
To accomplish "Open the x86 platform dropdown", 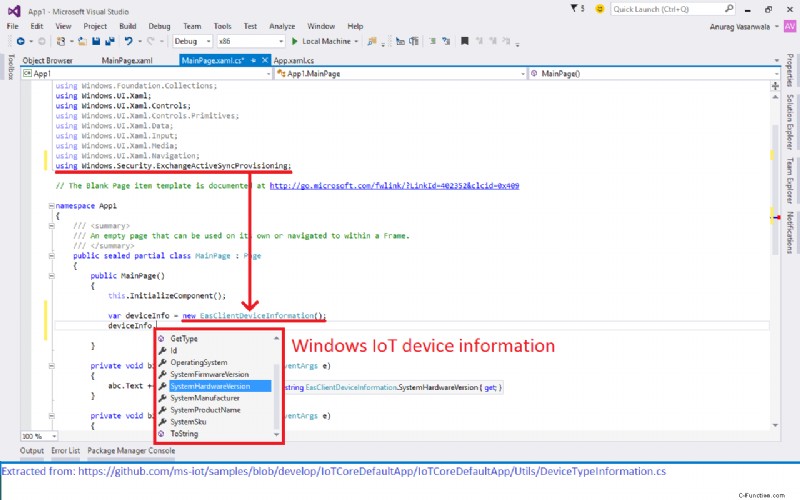I will point(279,42).
